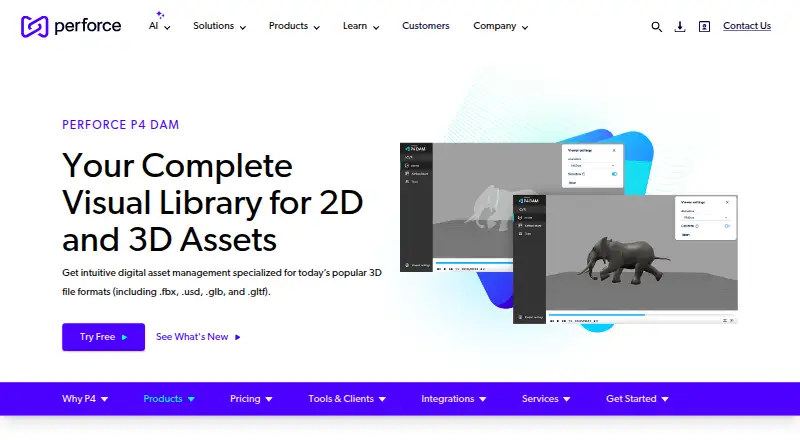Follow the Contact Us link
Screen dimensions: 800x440
coord(746,26)
